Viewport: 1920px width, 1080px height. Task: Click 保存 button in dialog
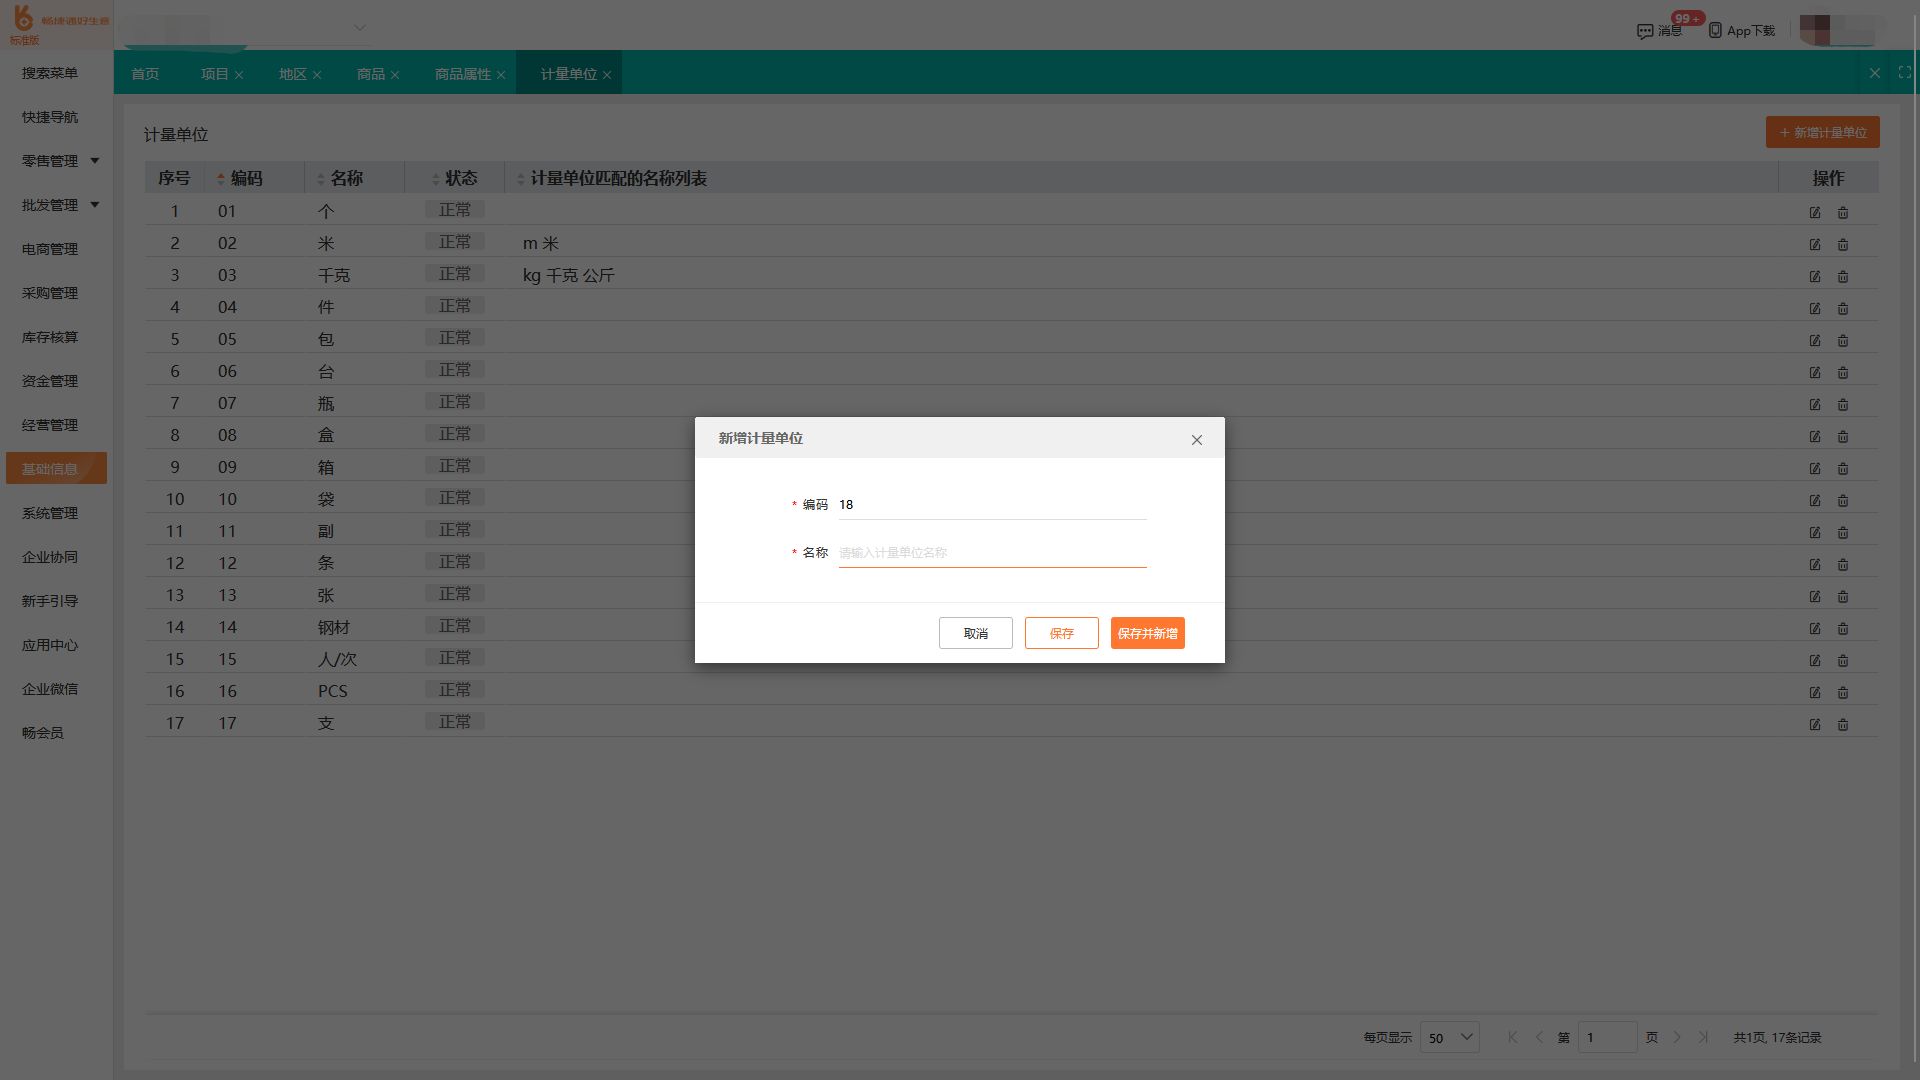(1062, 633)
